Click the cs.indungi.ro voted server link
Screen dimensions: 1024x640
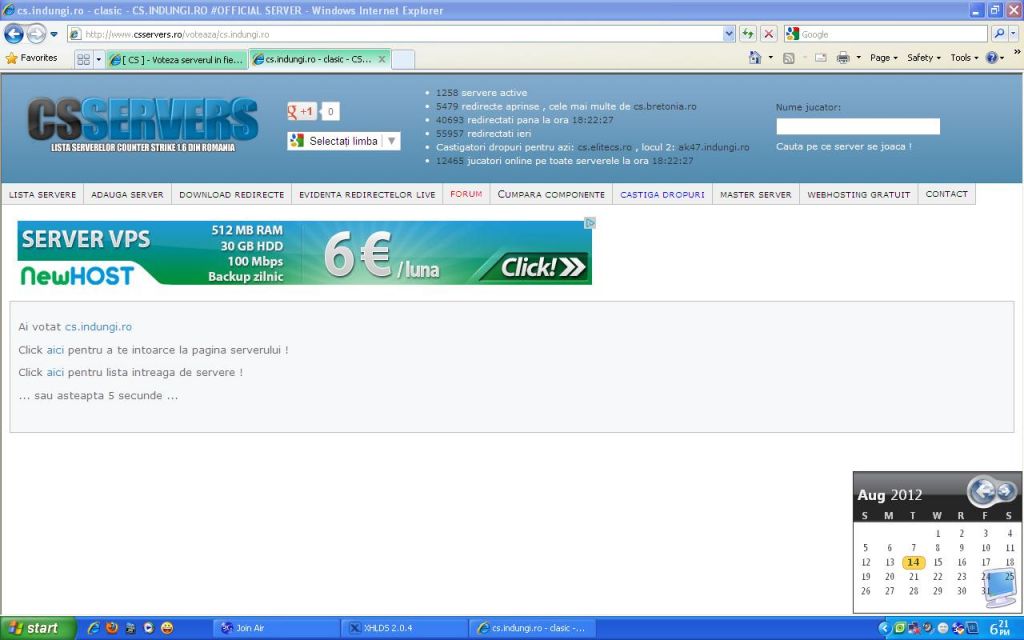point(98,327)
